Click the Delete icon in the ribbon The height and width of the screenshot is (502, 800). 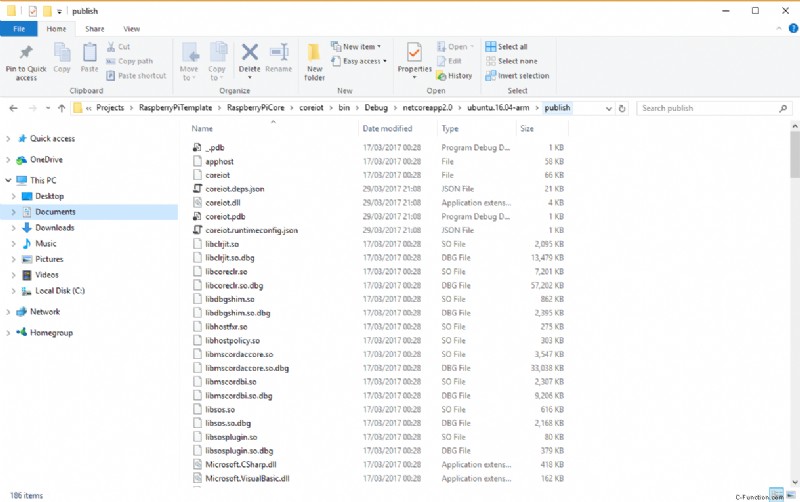coord(249,54)
